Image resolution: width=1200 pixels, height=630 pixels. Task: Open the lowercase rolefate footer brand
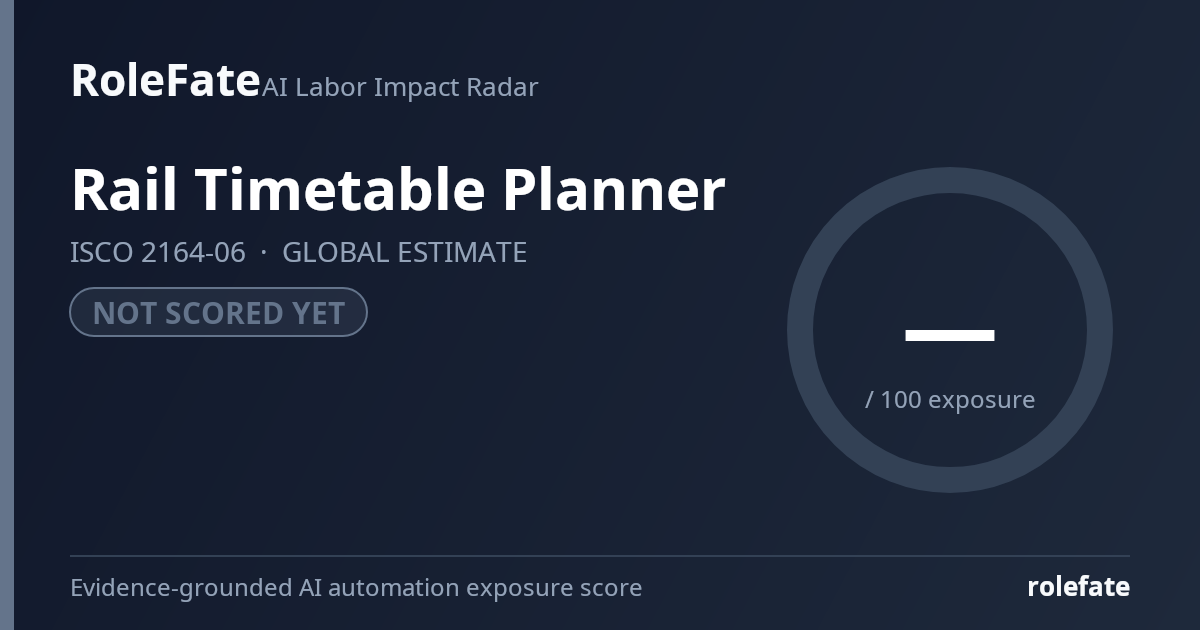[x=1078, y=587]
